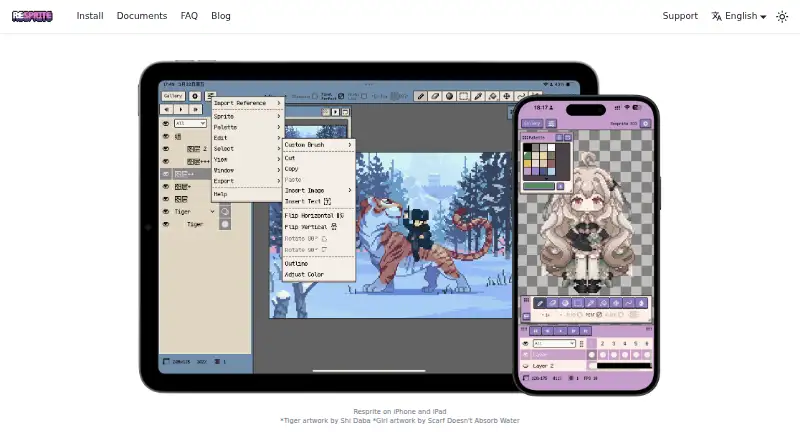This screenshot has height=440, width=800.
Task: Select the iPhone eraser tool
Action: click(553, 303)
